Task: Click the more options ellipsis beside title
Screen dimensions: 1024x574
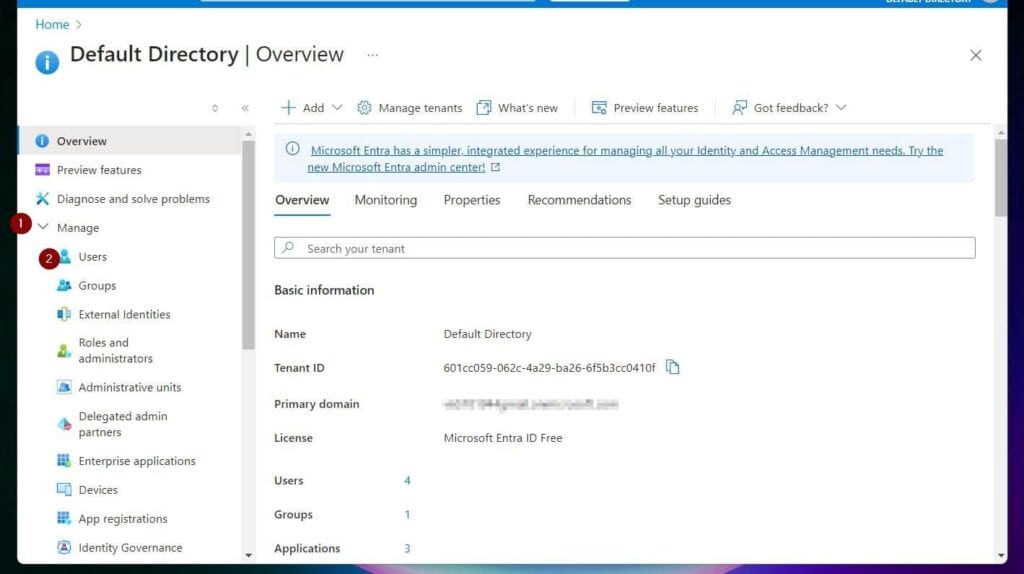Action: click(x=372, y=55)
